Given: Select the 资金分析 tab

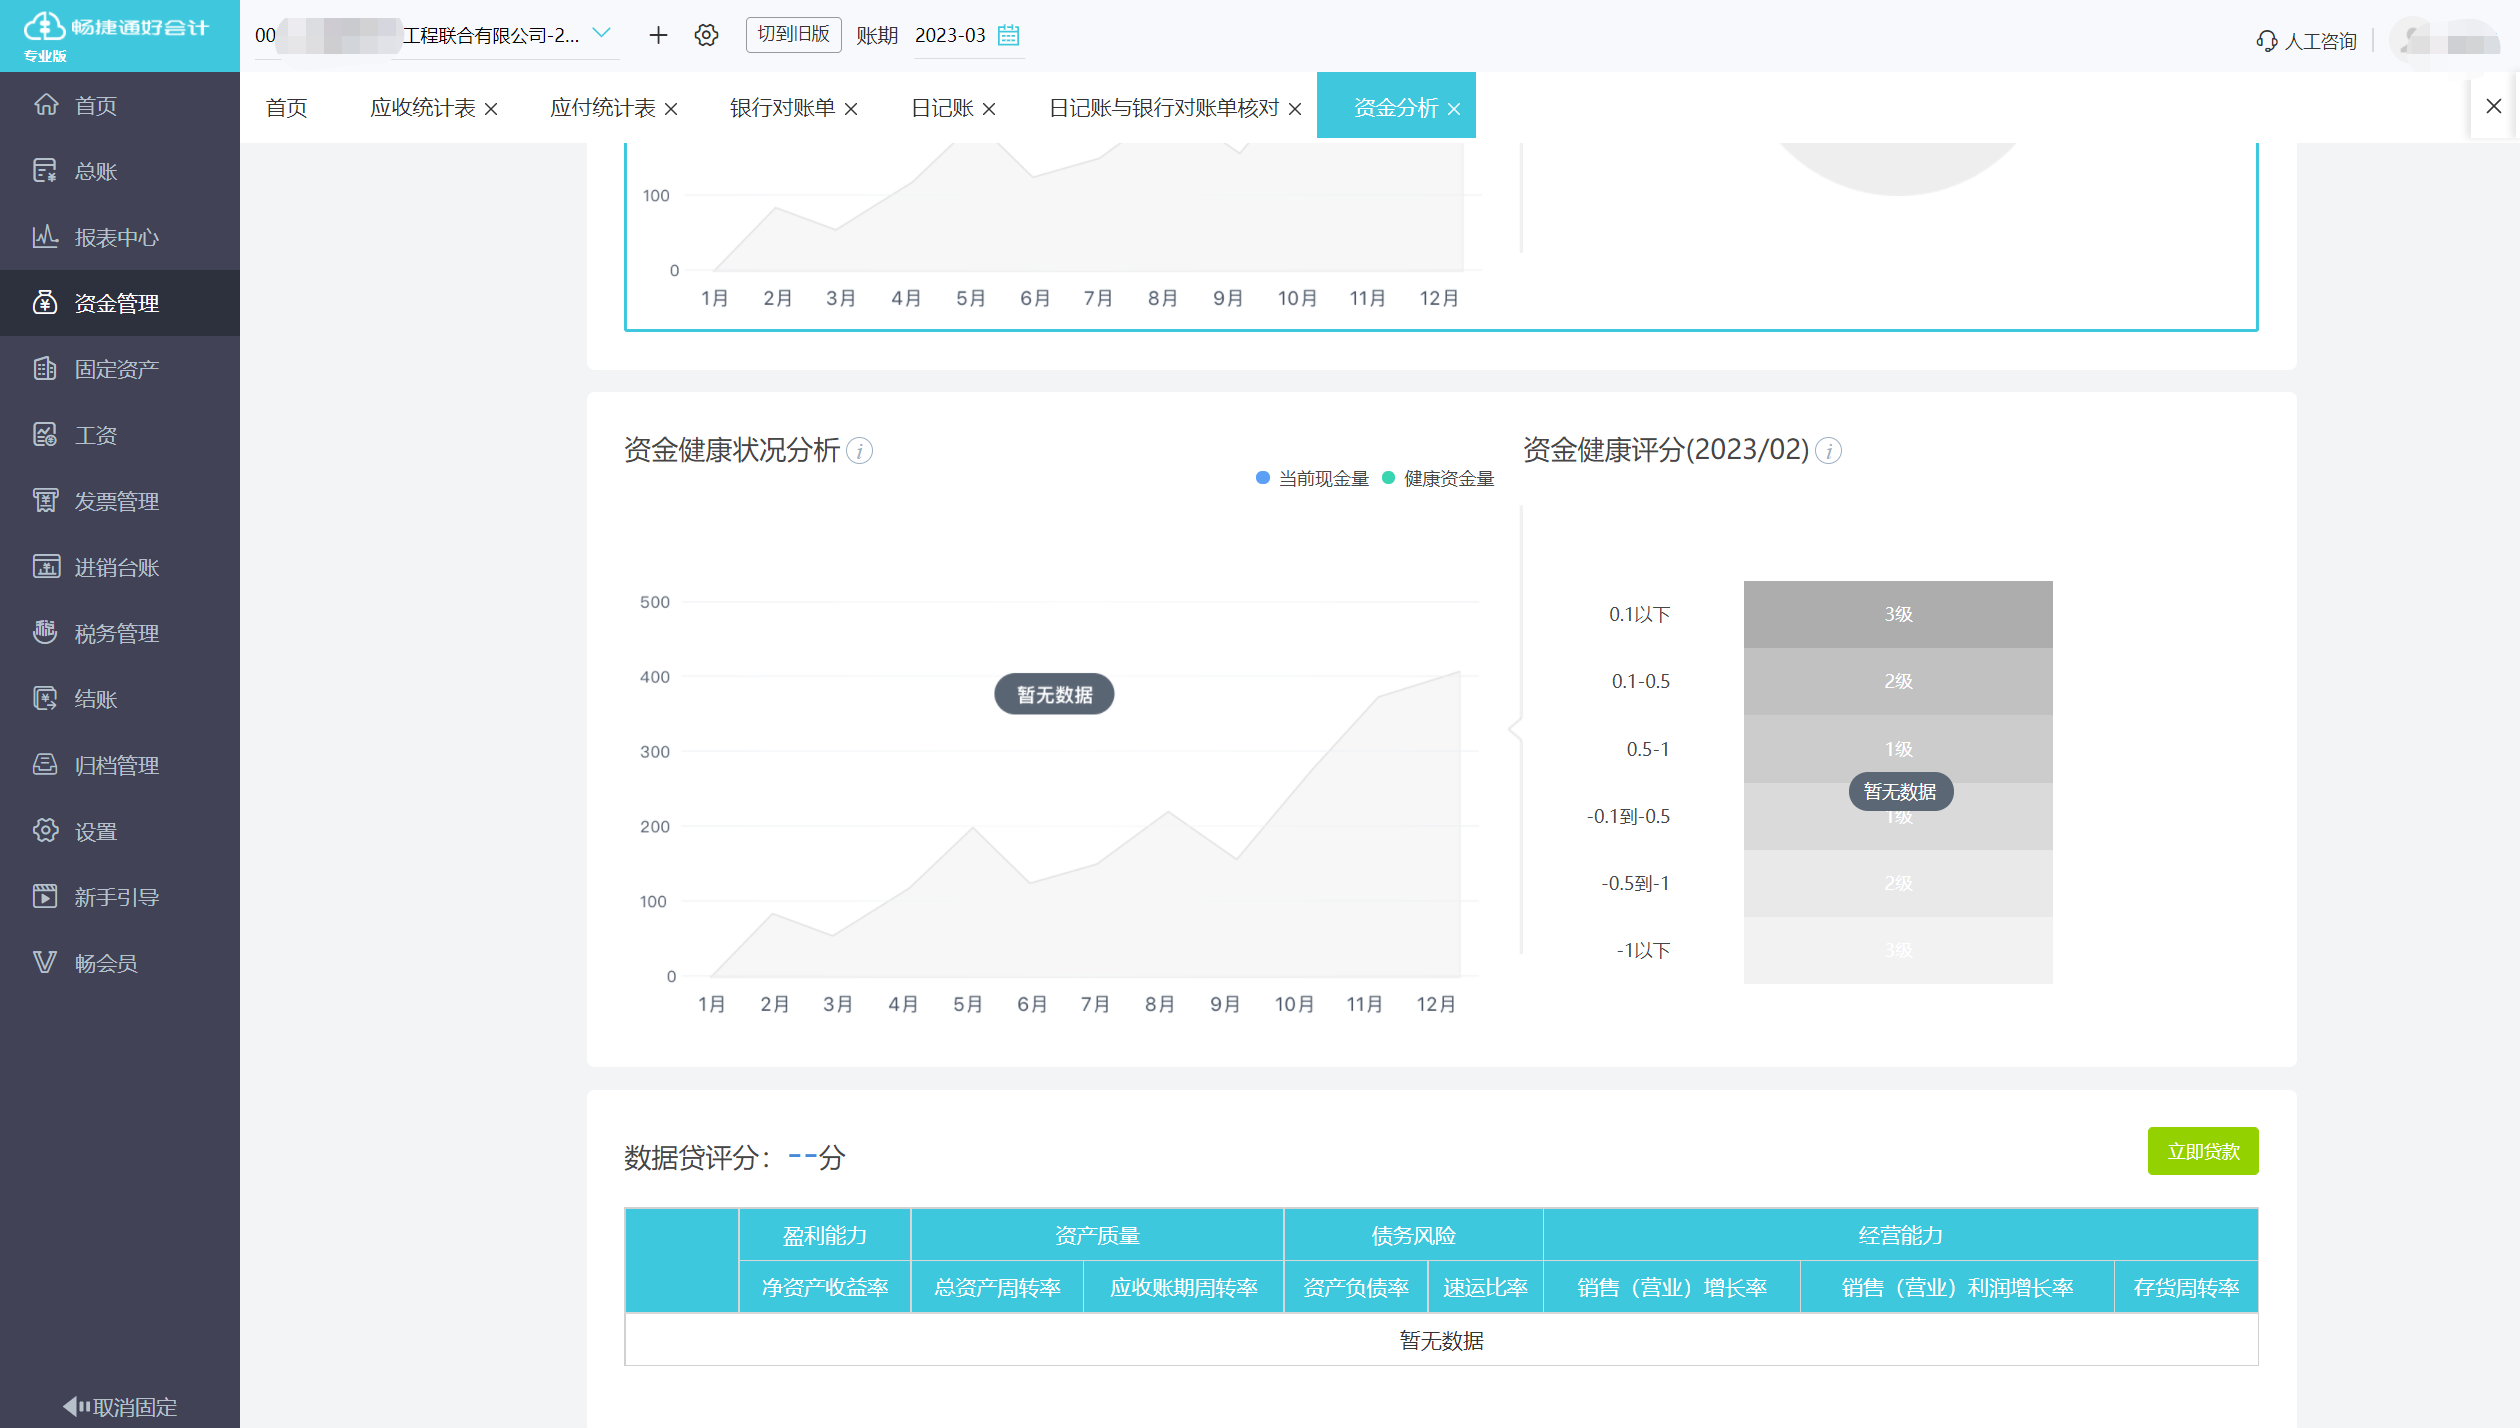Looking at the screenshot, I should 1385,107.
